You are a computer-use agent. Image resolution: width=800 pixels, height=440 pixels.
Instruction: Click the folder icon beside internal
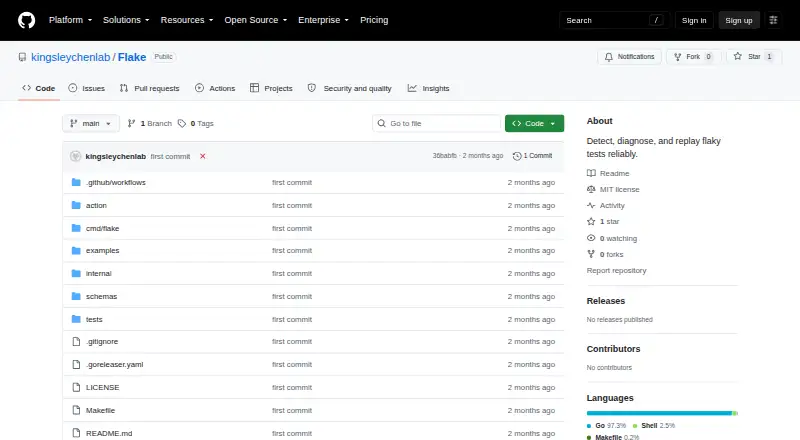pos(76,273)
